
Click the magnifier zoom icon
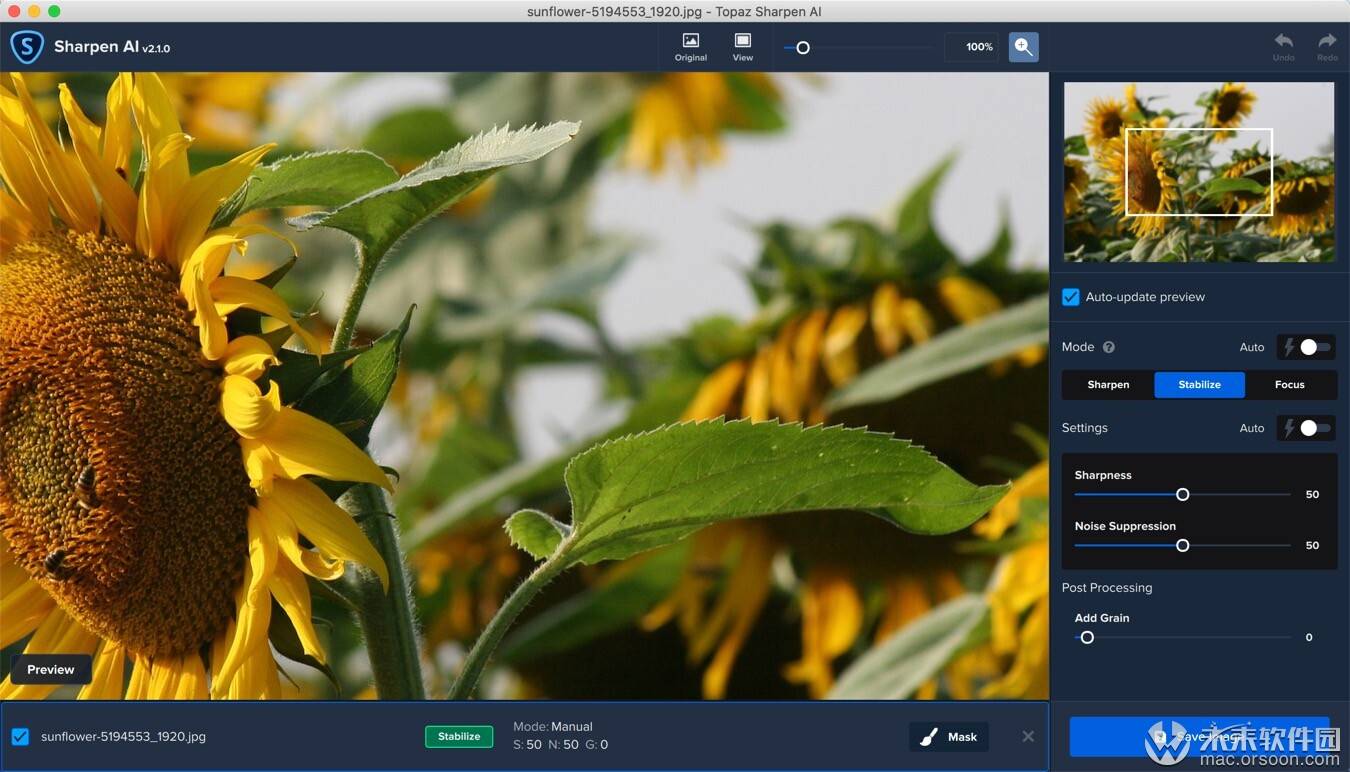pos(1023,47)
